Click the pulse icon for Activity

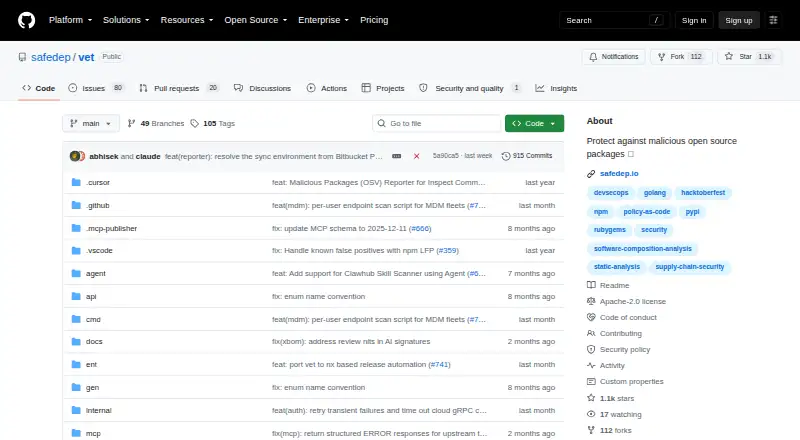(x=591, y=365)
